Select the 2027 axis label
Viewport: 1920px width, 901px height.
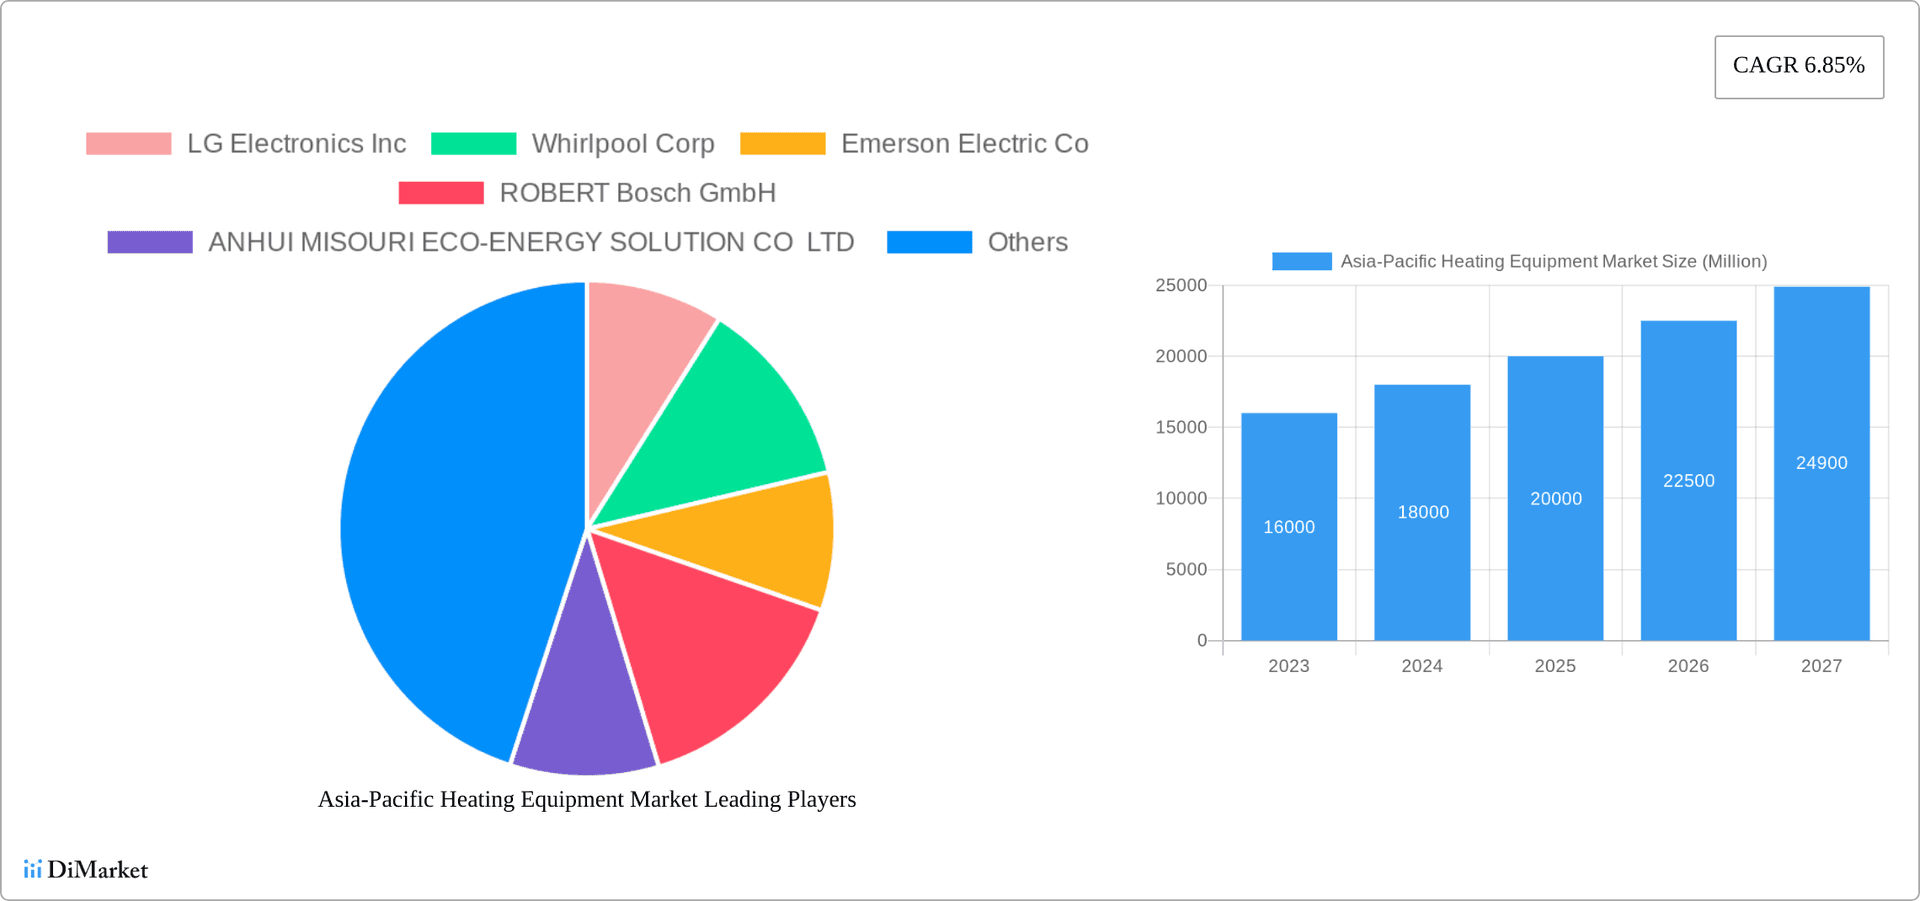[1820, 665]
